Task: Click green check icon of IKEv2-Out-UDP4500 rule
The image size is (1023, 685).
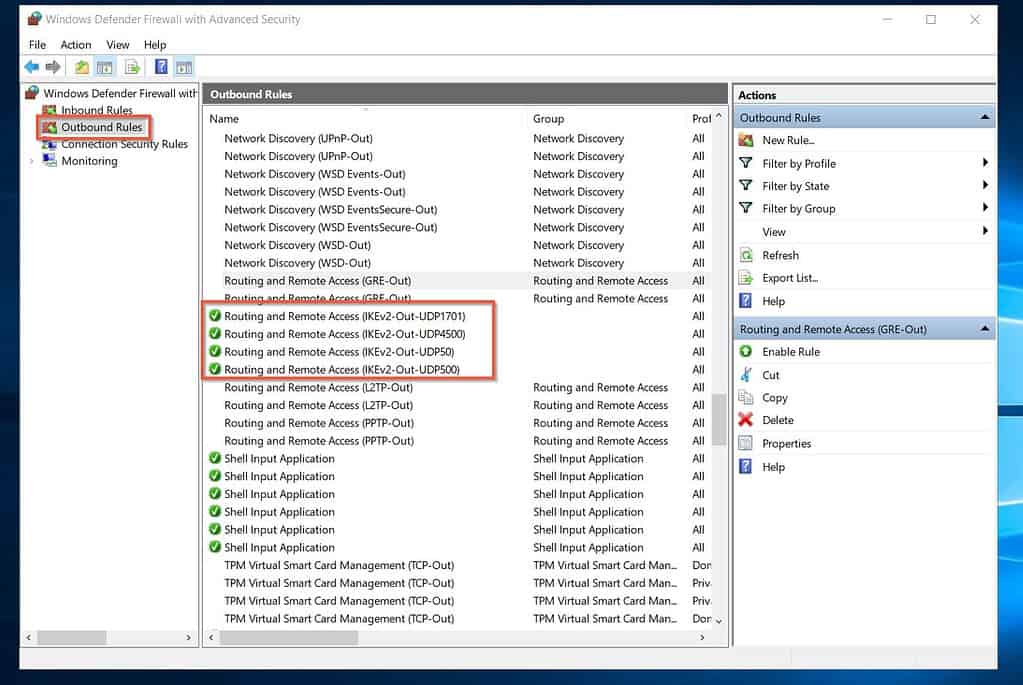Action: (x=215, y=333)
